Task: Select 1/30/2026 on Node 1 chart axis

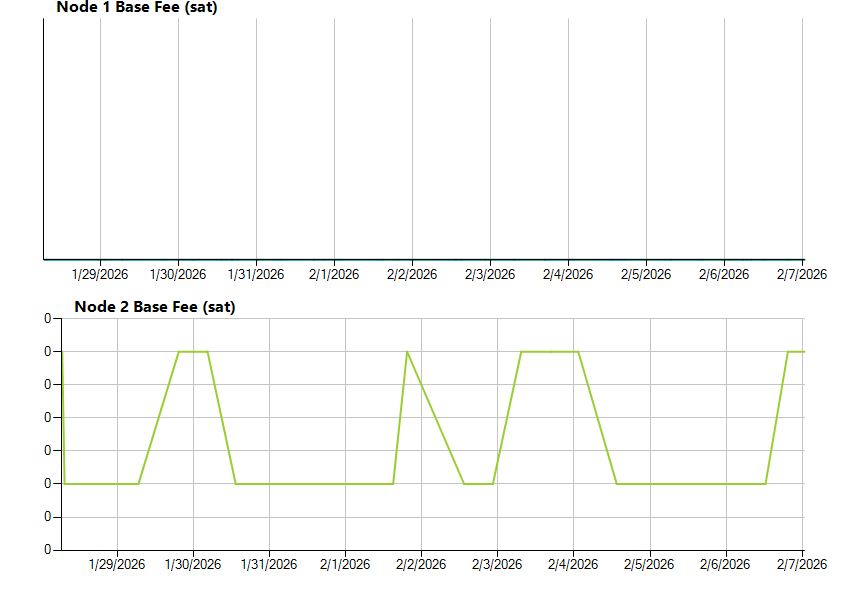Action: tap(178, 274)
